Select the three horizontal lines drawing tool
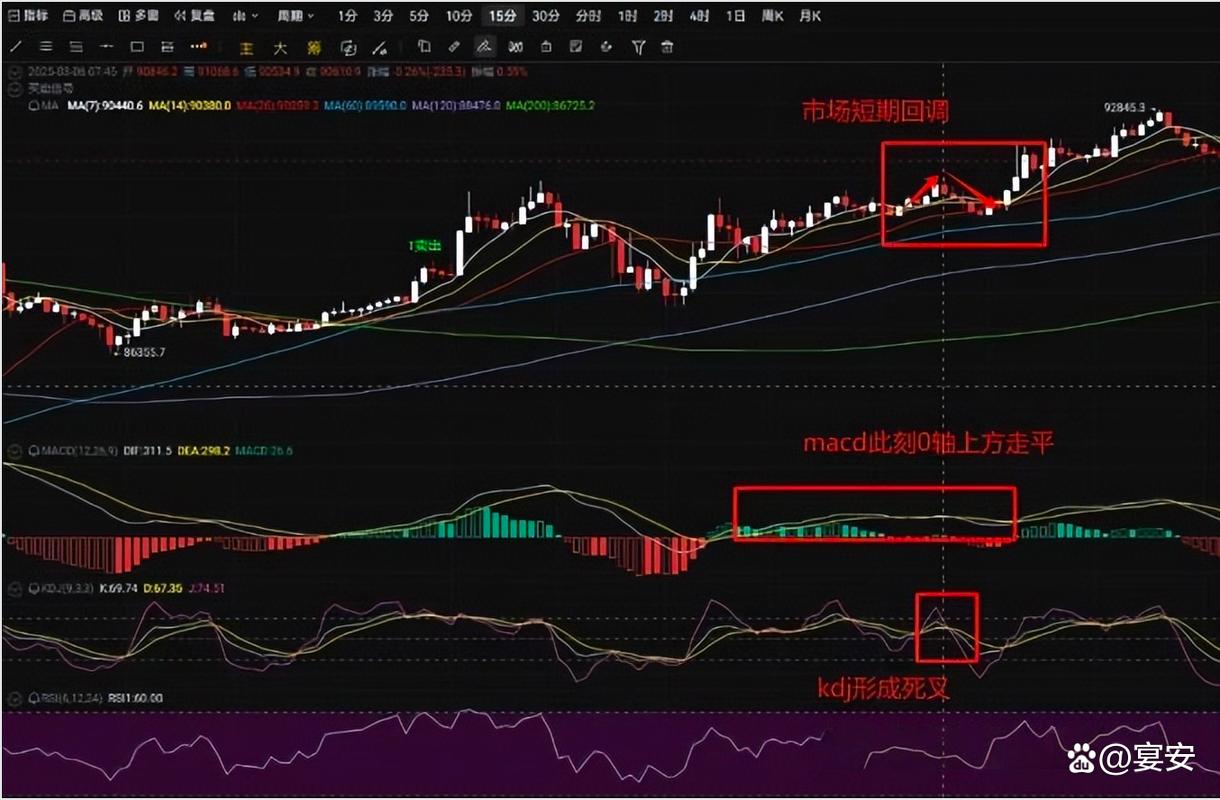 pos(46,47)
